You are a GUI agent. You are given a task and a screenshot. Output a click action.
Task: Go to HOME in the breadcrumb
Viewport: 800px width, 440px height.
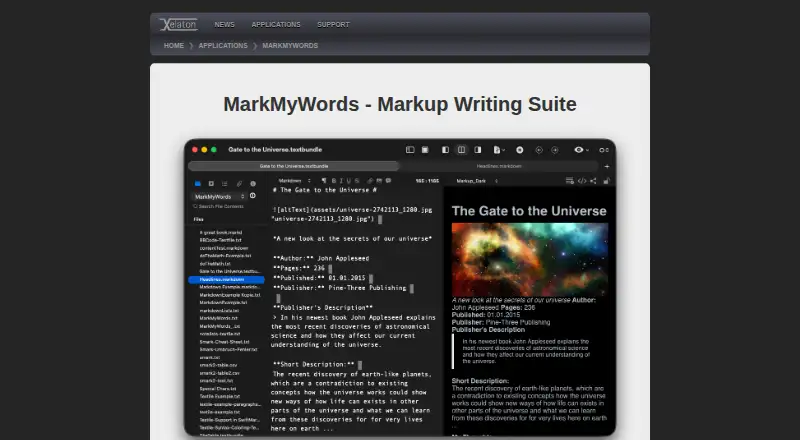(x=173, y=45)
